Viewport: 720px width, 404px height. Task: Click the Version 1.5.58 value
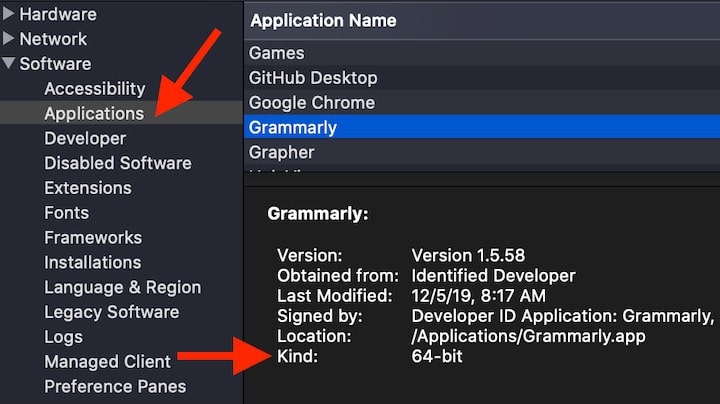468,255
